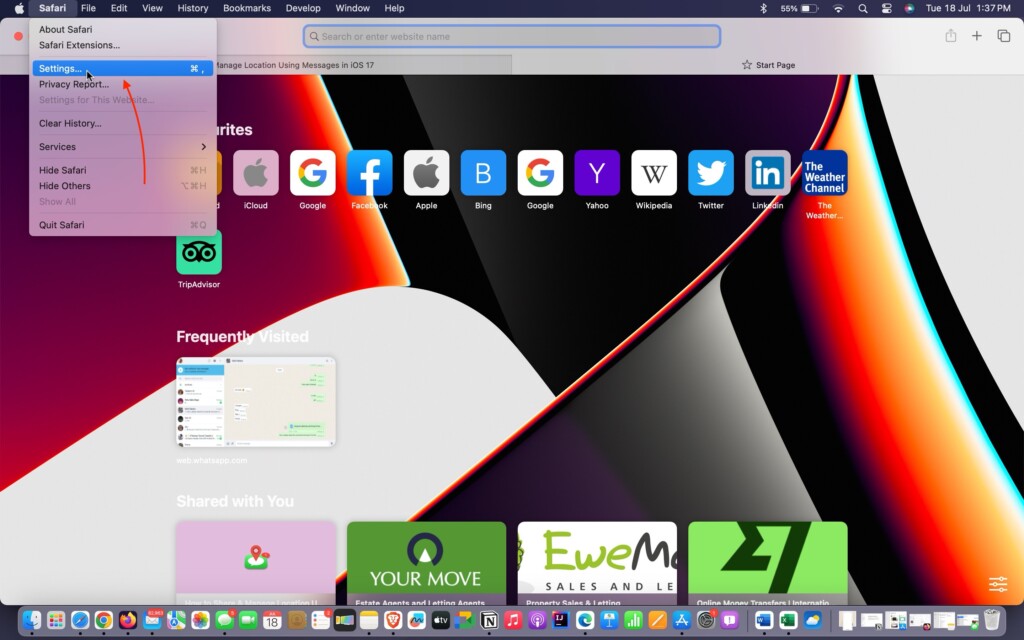Open Microsoft Word from the Dock

tap(763, 620)
